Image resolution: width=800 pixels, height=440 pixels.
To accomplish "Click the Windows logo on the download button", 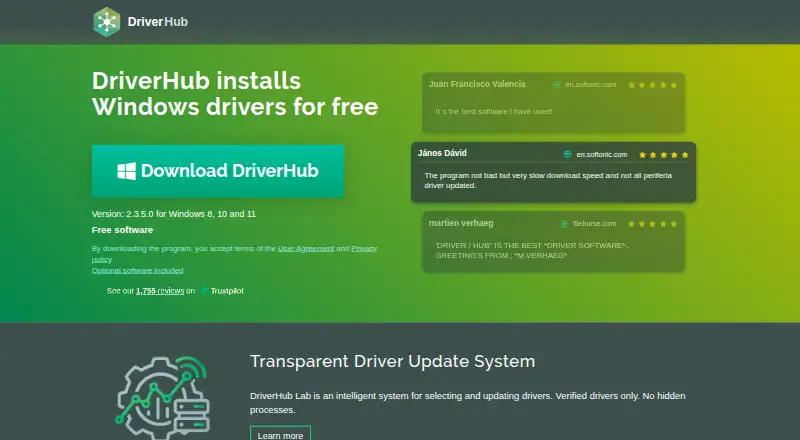I will (127, 171).
